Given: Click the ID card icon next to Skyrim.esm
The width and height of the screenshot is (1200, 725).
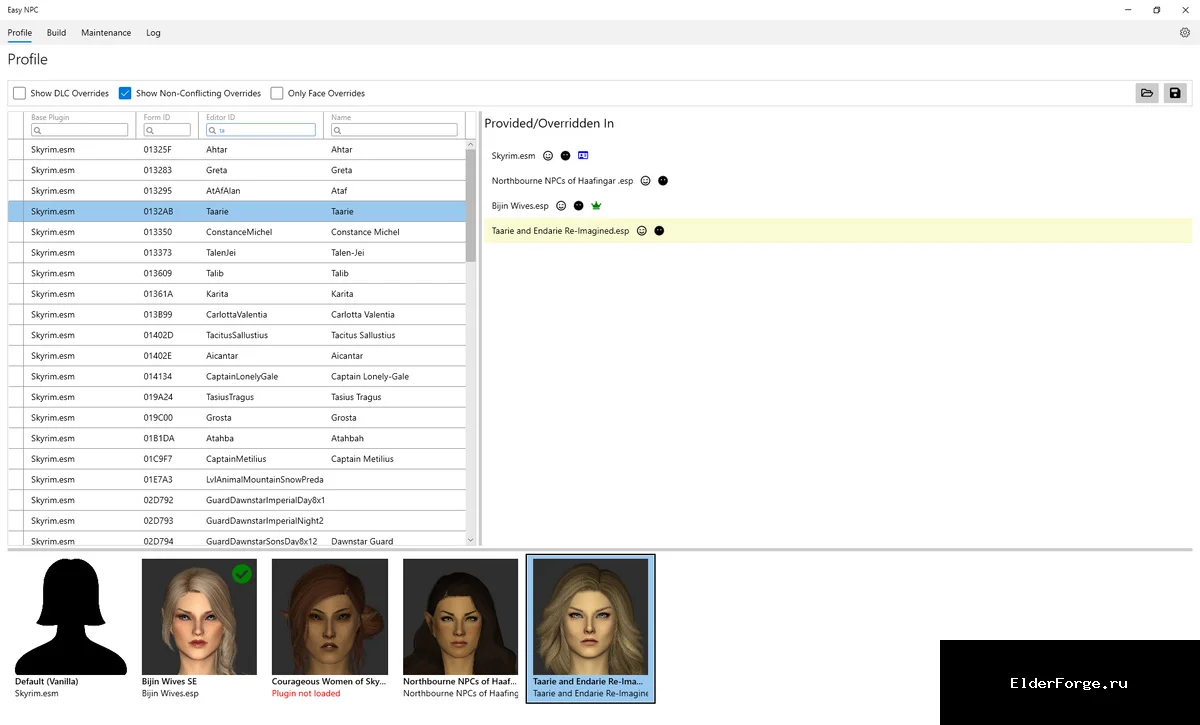Looking at the screenshot, I should [583, 156].
